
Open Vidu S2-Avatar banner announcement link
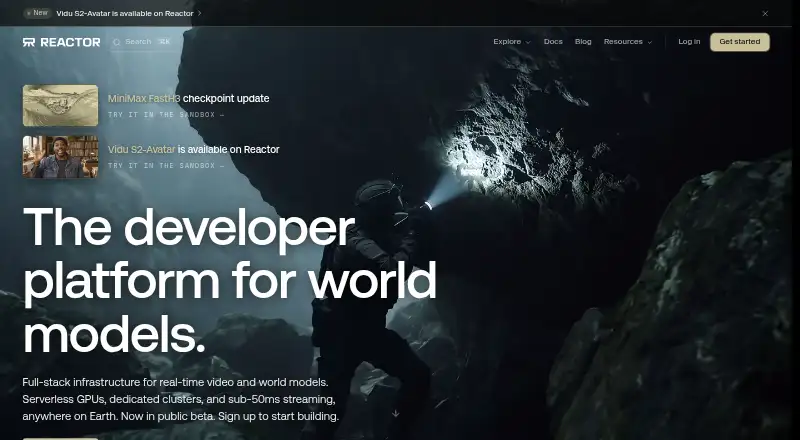[x=125, y=13]
